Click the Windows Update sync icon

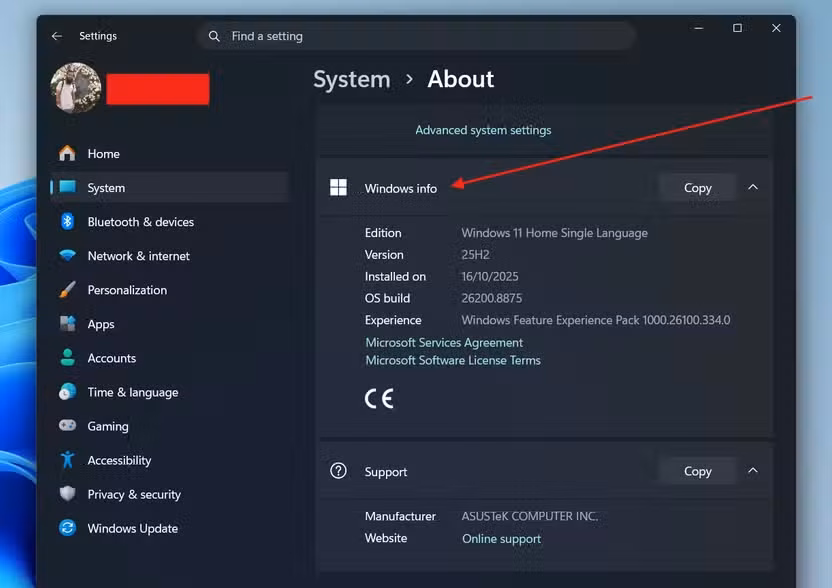(67, 528)
